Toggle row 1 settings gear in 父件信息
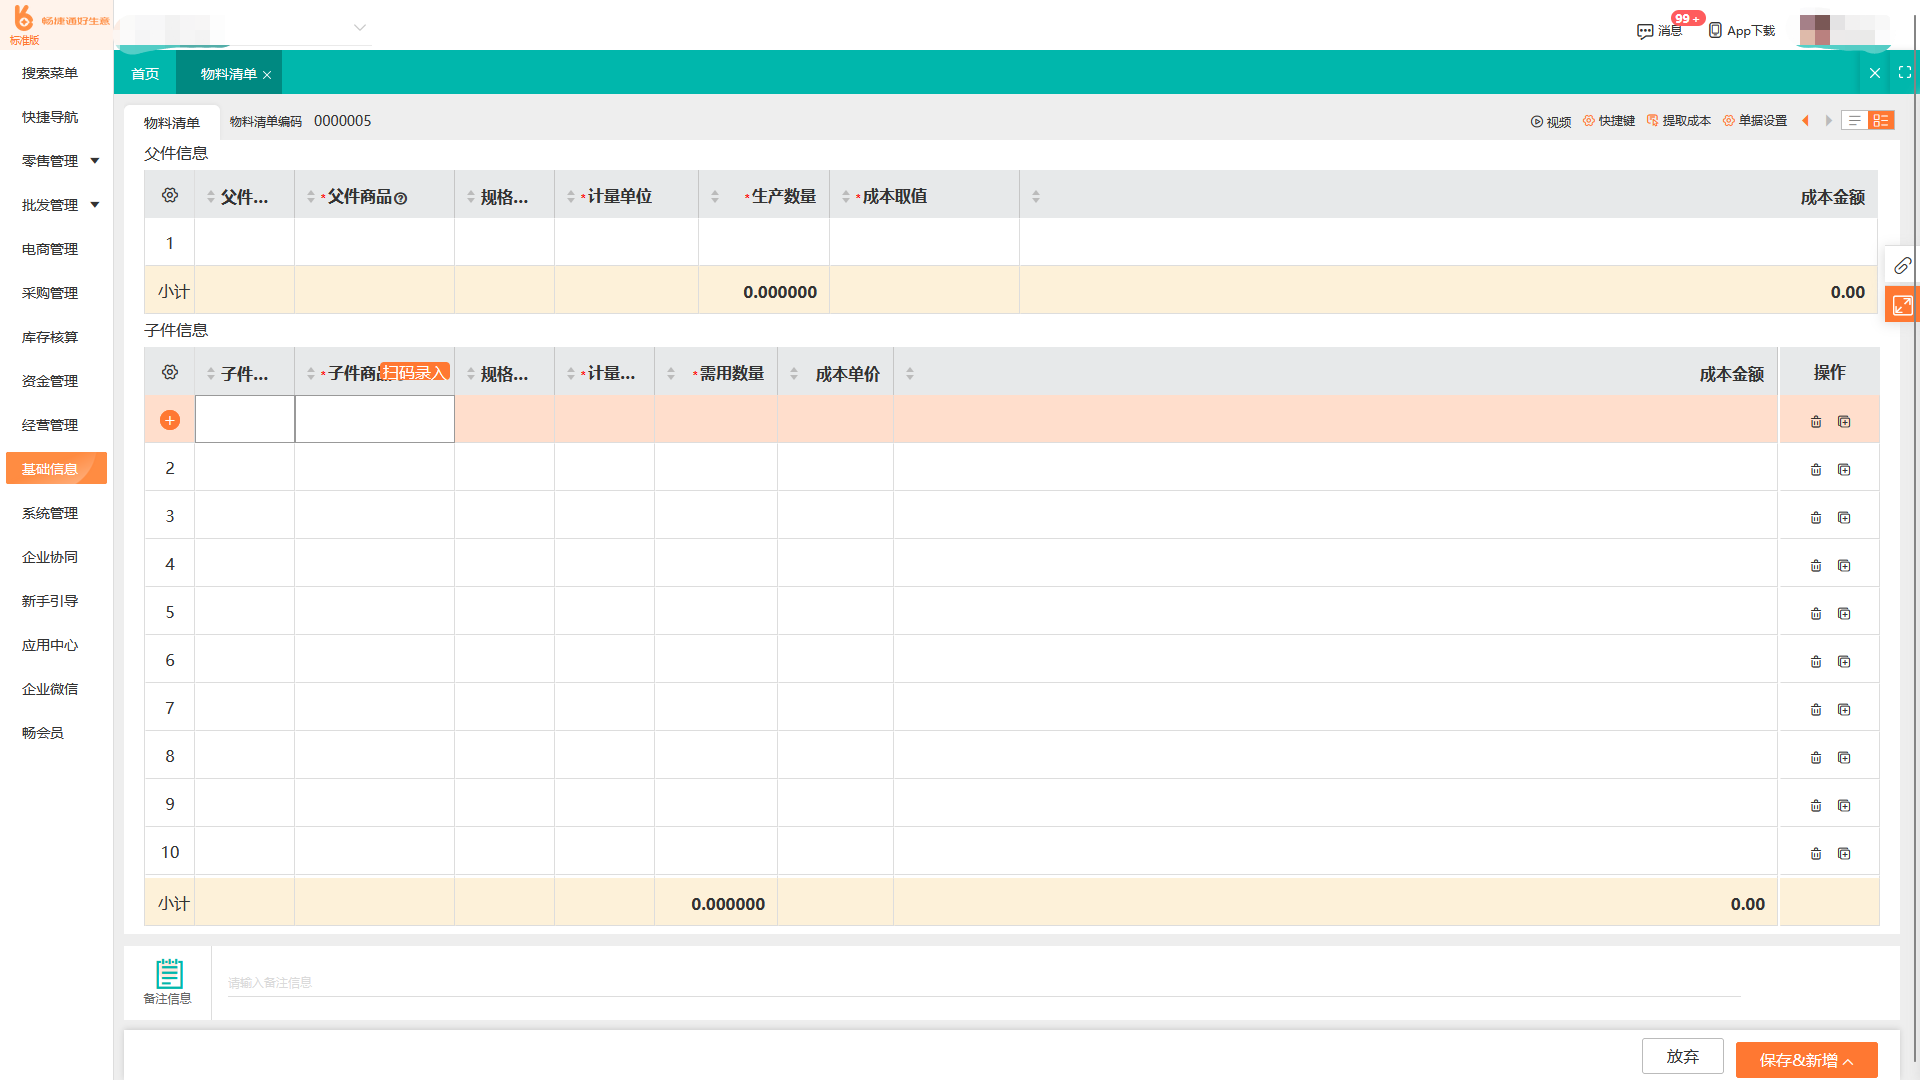Screen dimensions: 1920x1080 pos(169,195)
